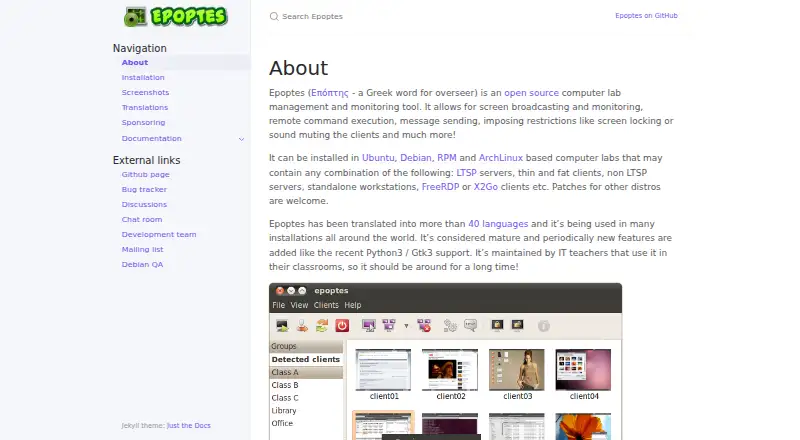Open the RPM install link
The width and height of the screenshot is (800, 440).
446,158
